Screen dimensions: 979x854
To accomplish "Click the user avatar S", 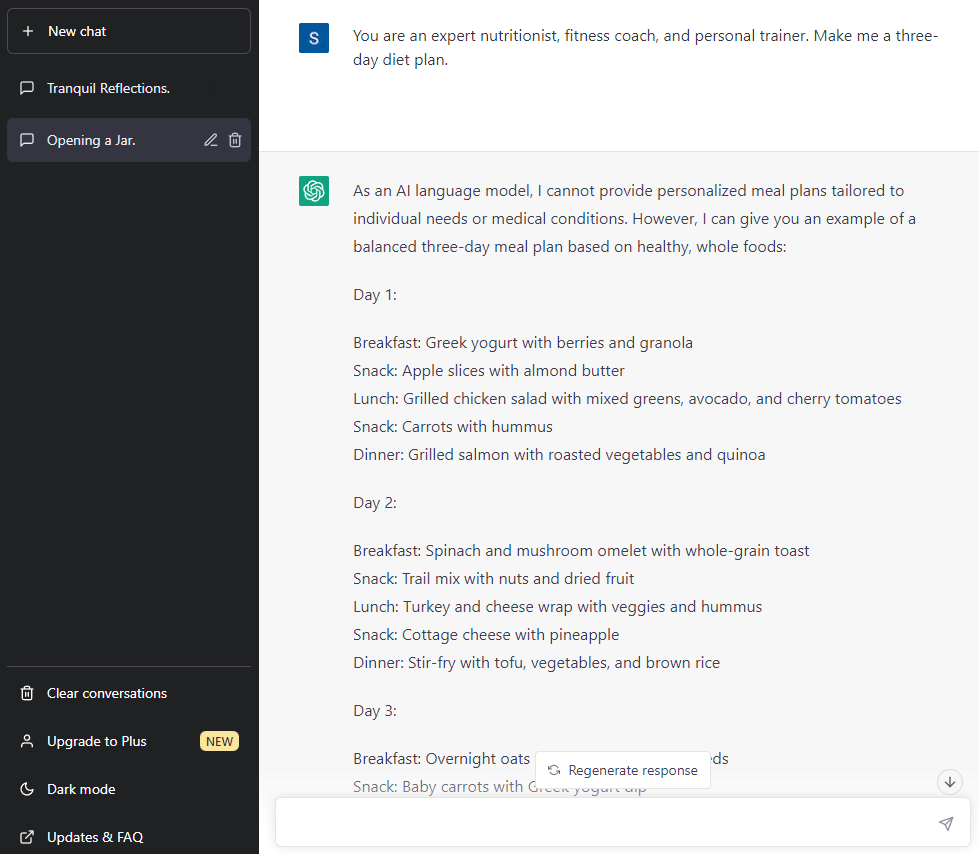I will point(314,38).
